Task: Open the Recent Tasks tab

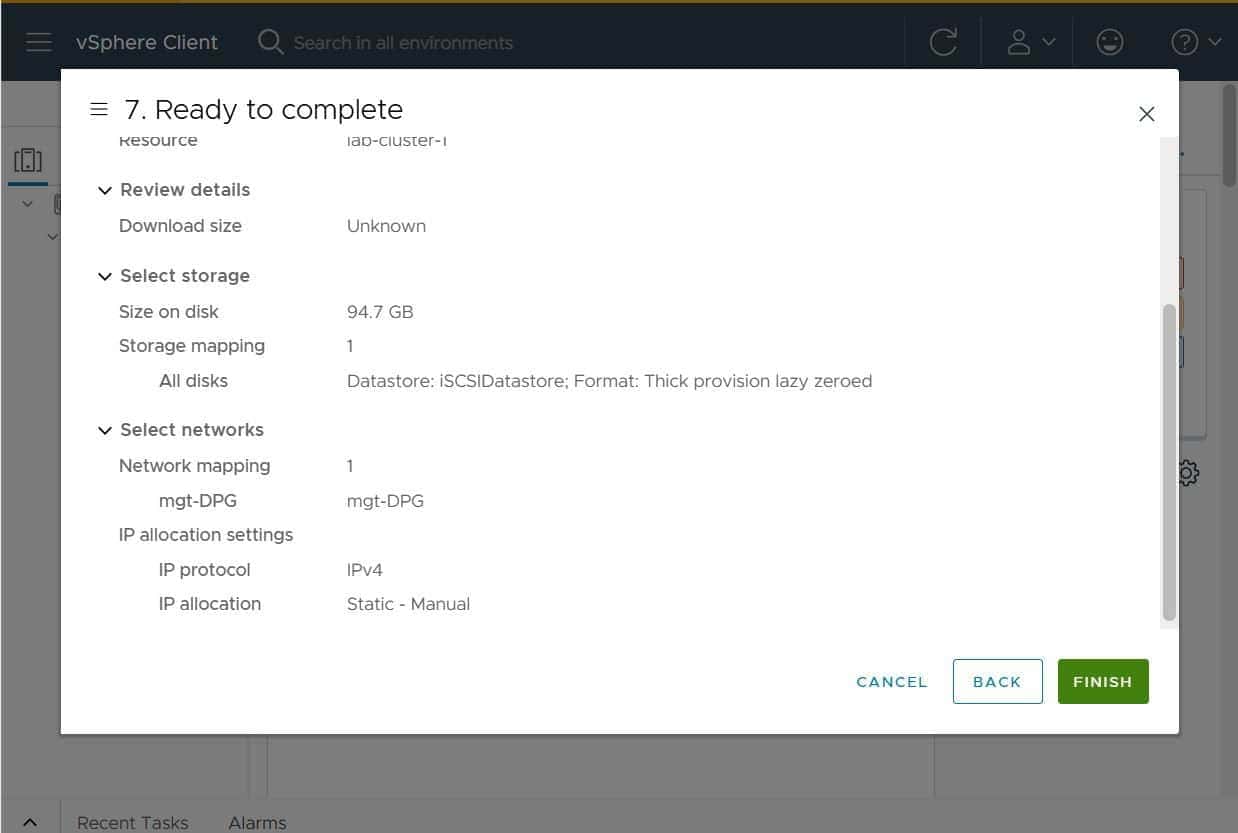Action: pyautogui.click(x=132, y=822)
